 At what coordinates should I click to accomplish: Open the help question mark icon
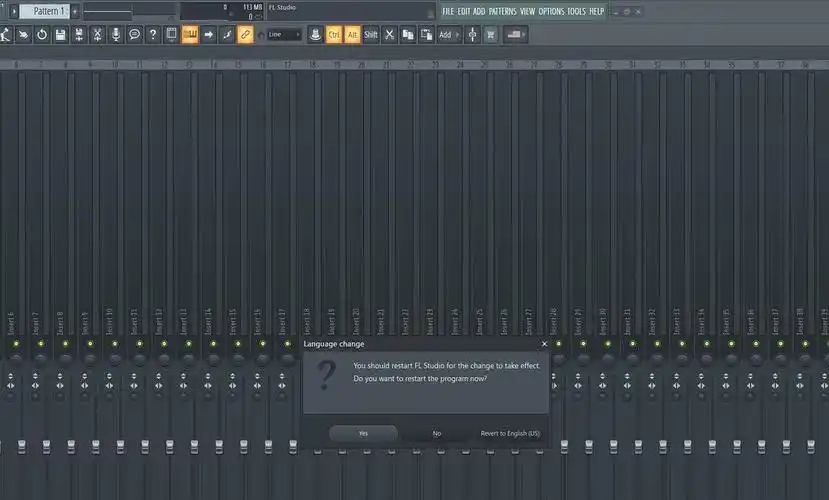[x=152, y=34]
